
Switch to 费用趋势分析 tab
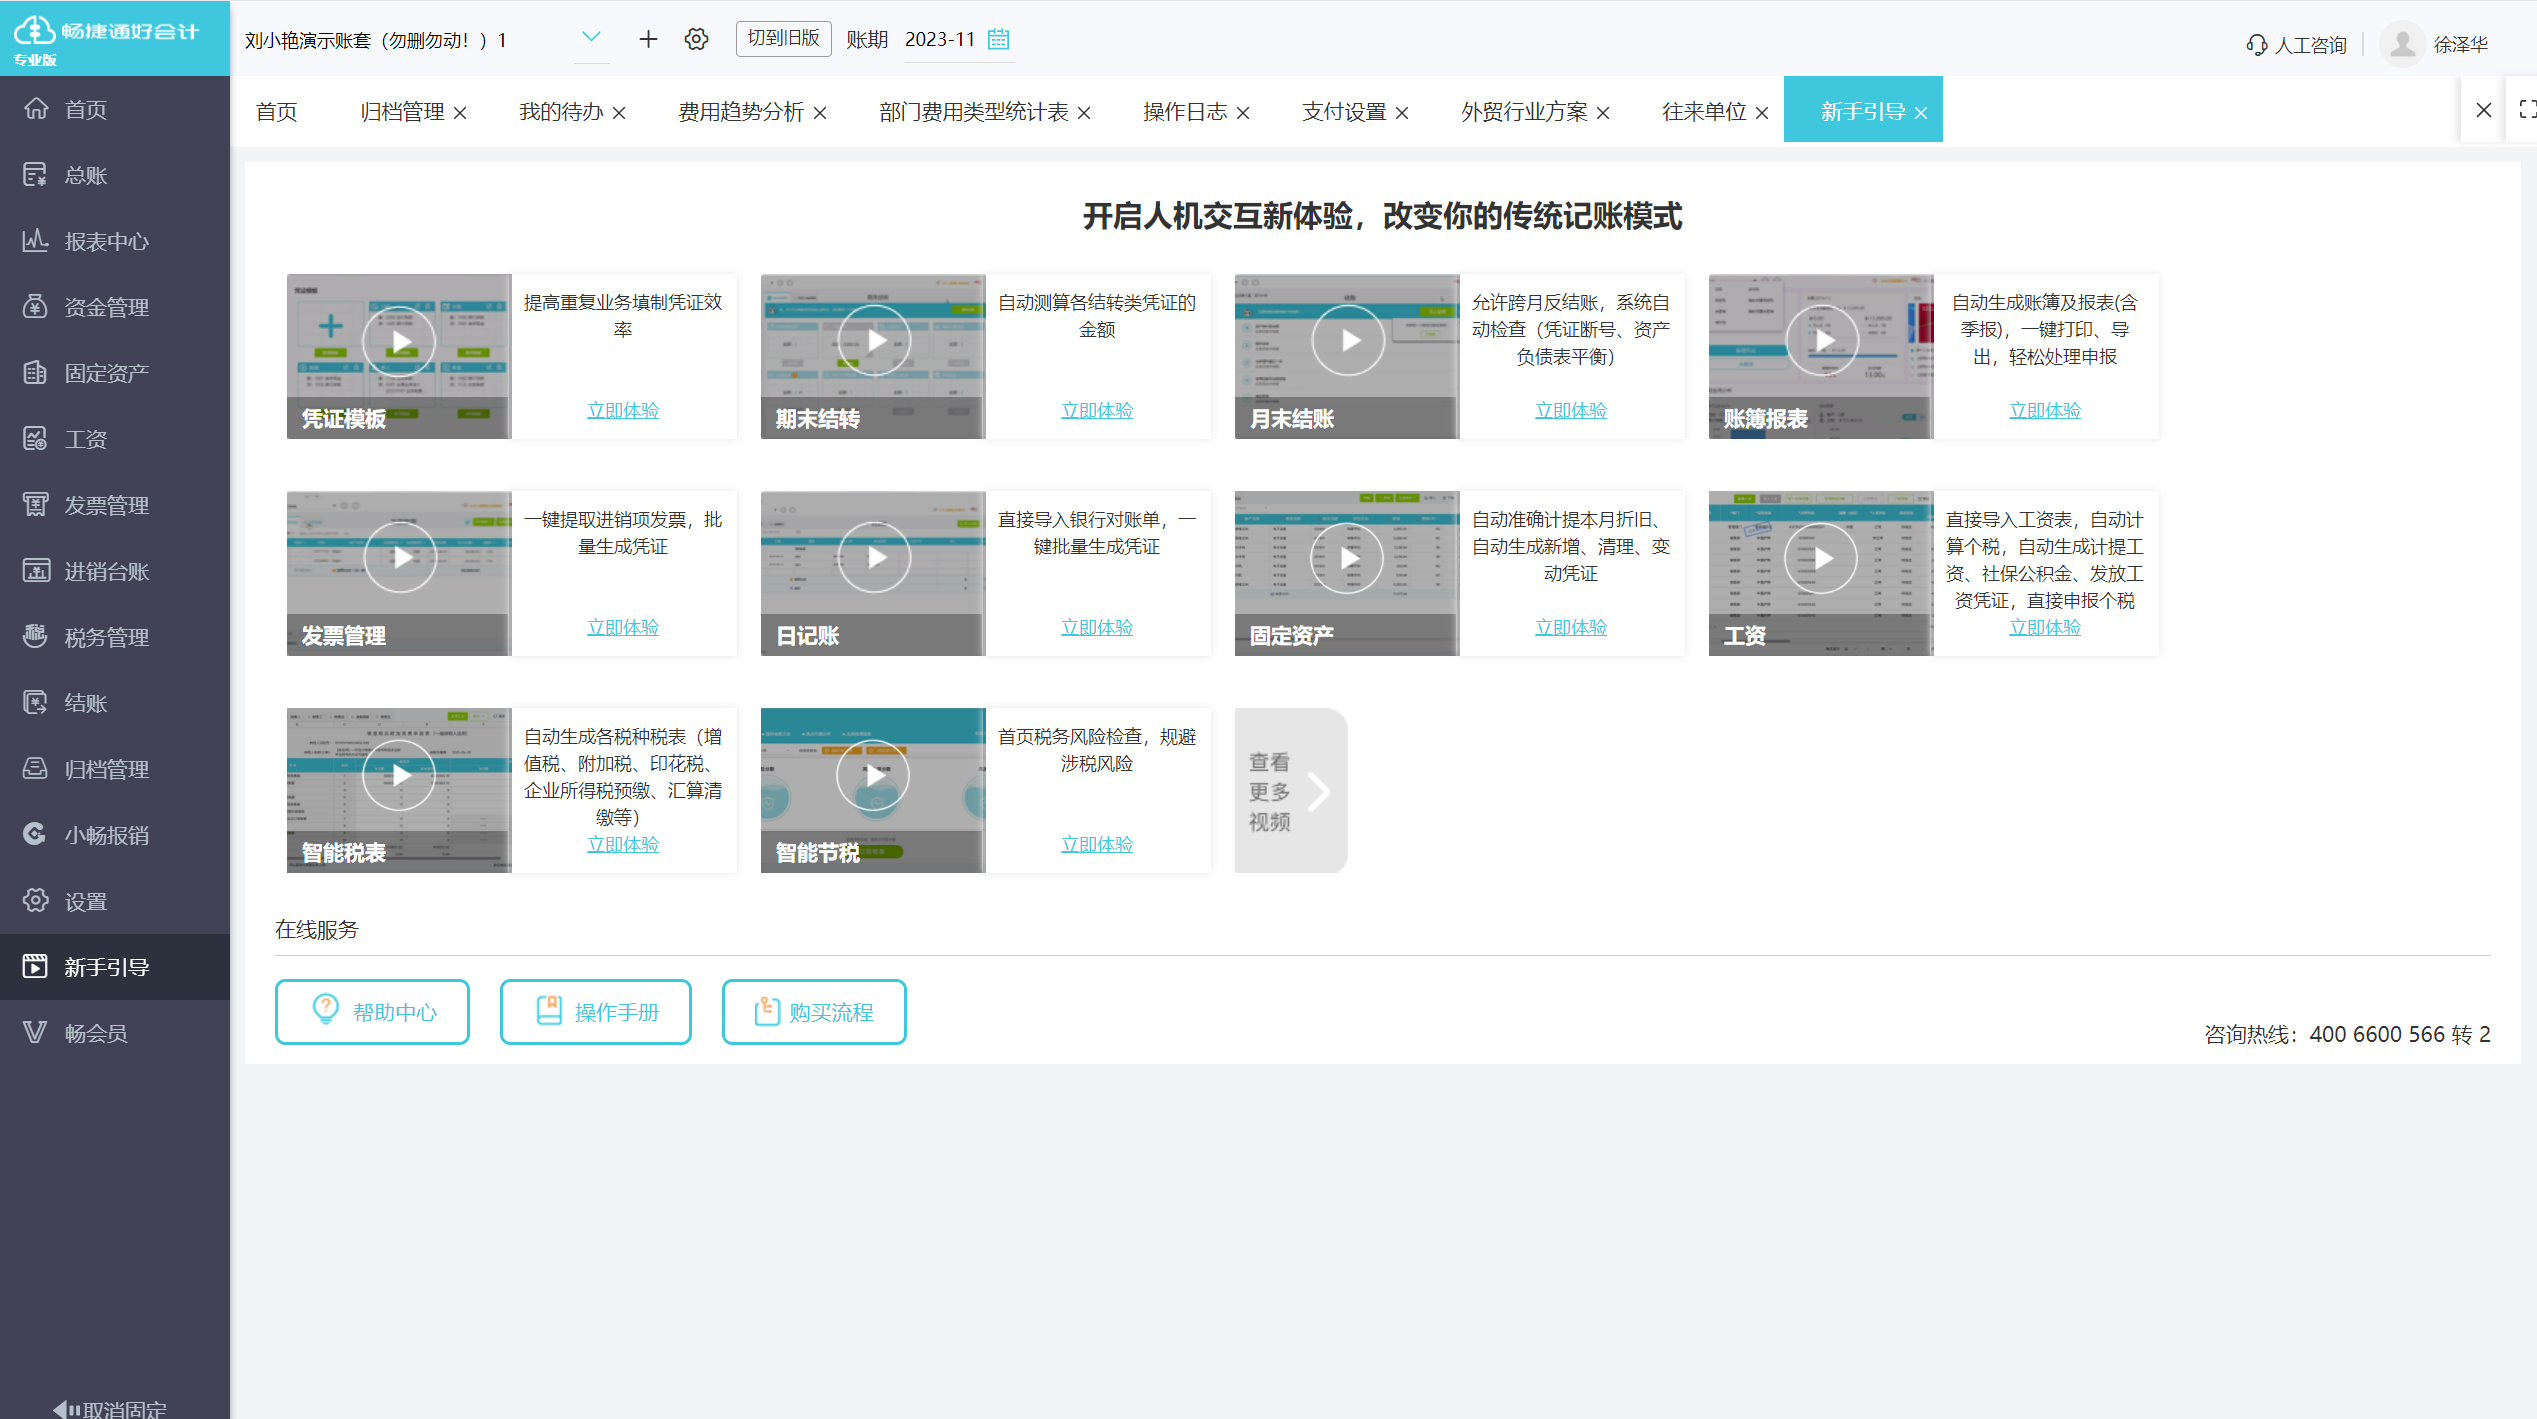[x=741, y=110]
